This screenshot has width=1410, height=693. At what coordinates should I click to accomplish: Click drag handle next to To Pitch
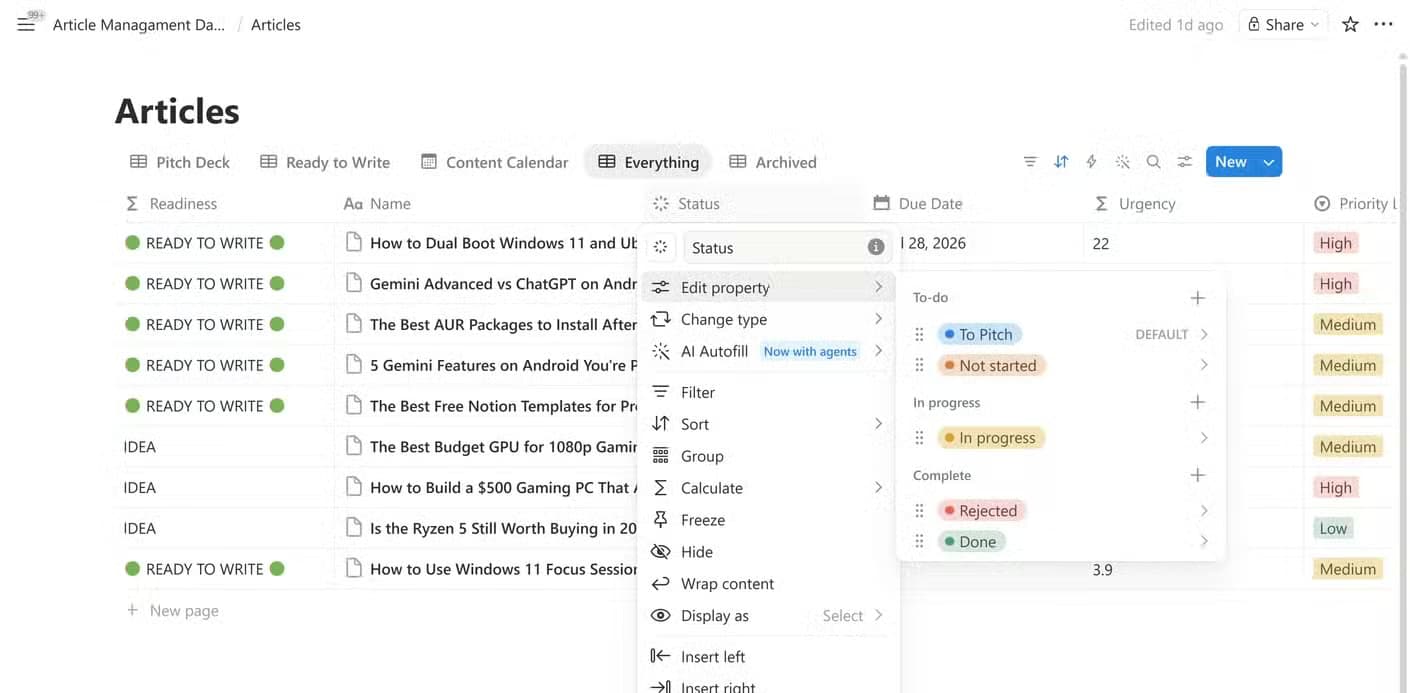tap(920, 334)
